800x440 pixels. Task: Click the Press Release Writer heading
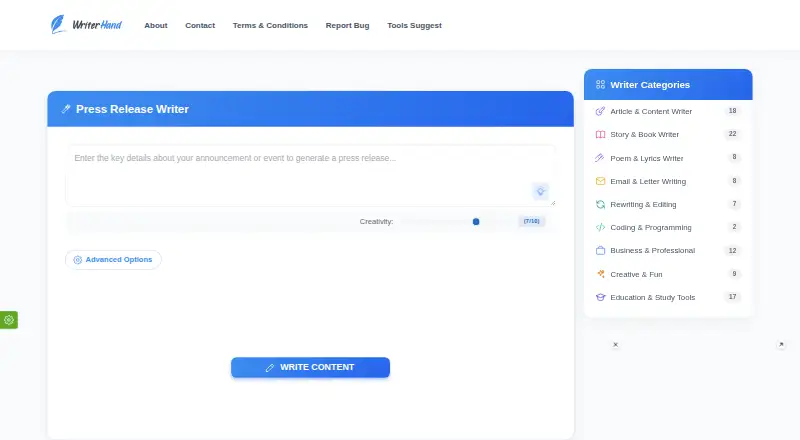[x=132, y=109]
